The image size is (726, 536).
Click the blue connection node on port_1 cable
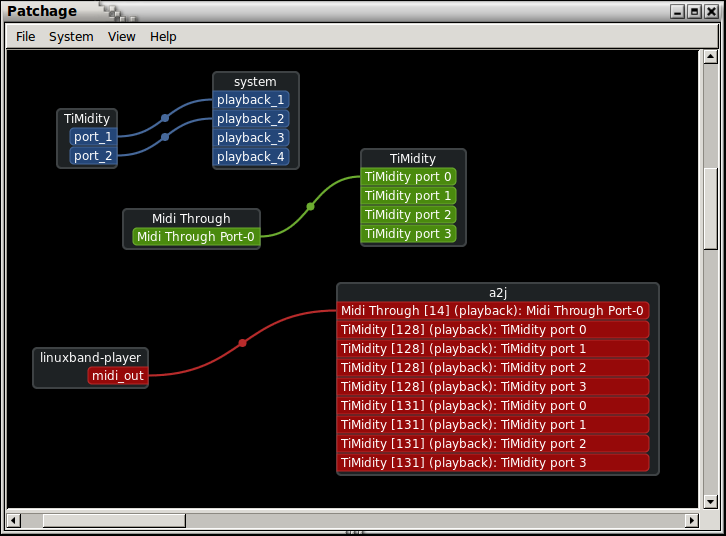(165, 118)
